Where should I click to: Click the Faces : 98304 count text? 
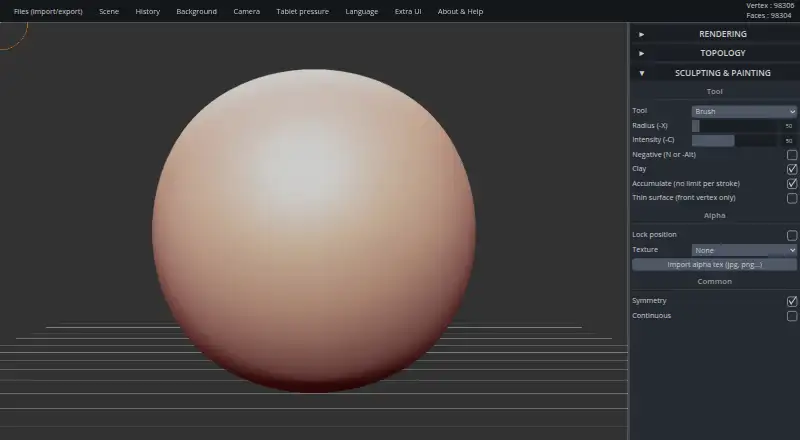click(769, 15)
